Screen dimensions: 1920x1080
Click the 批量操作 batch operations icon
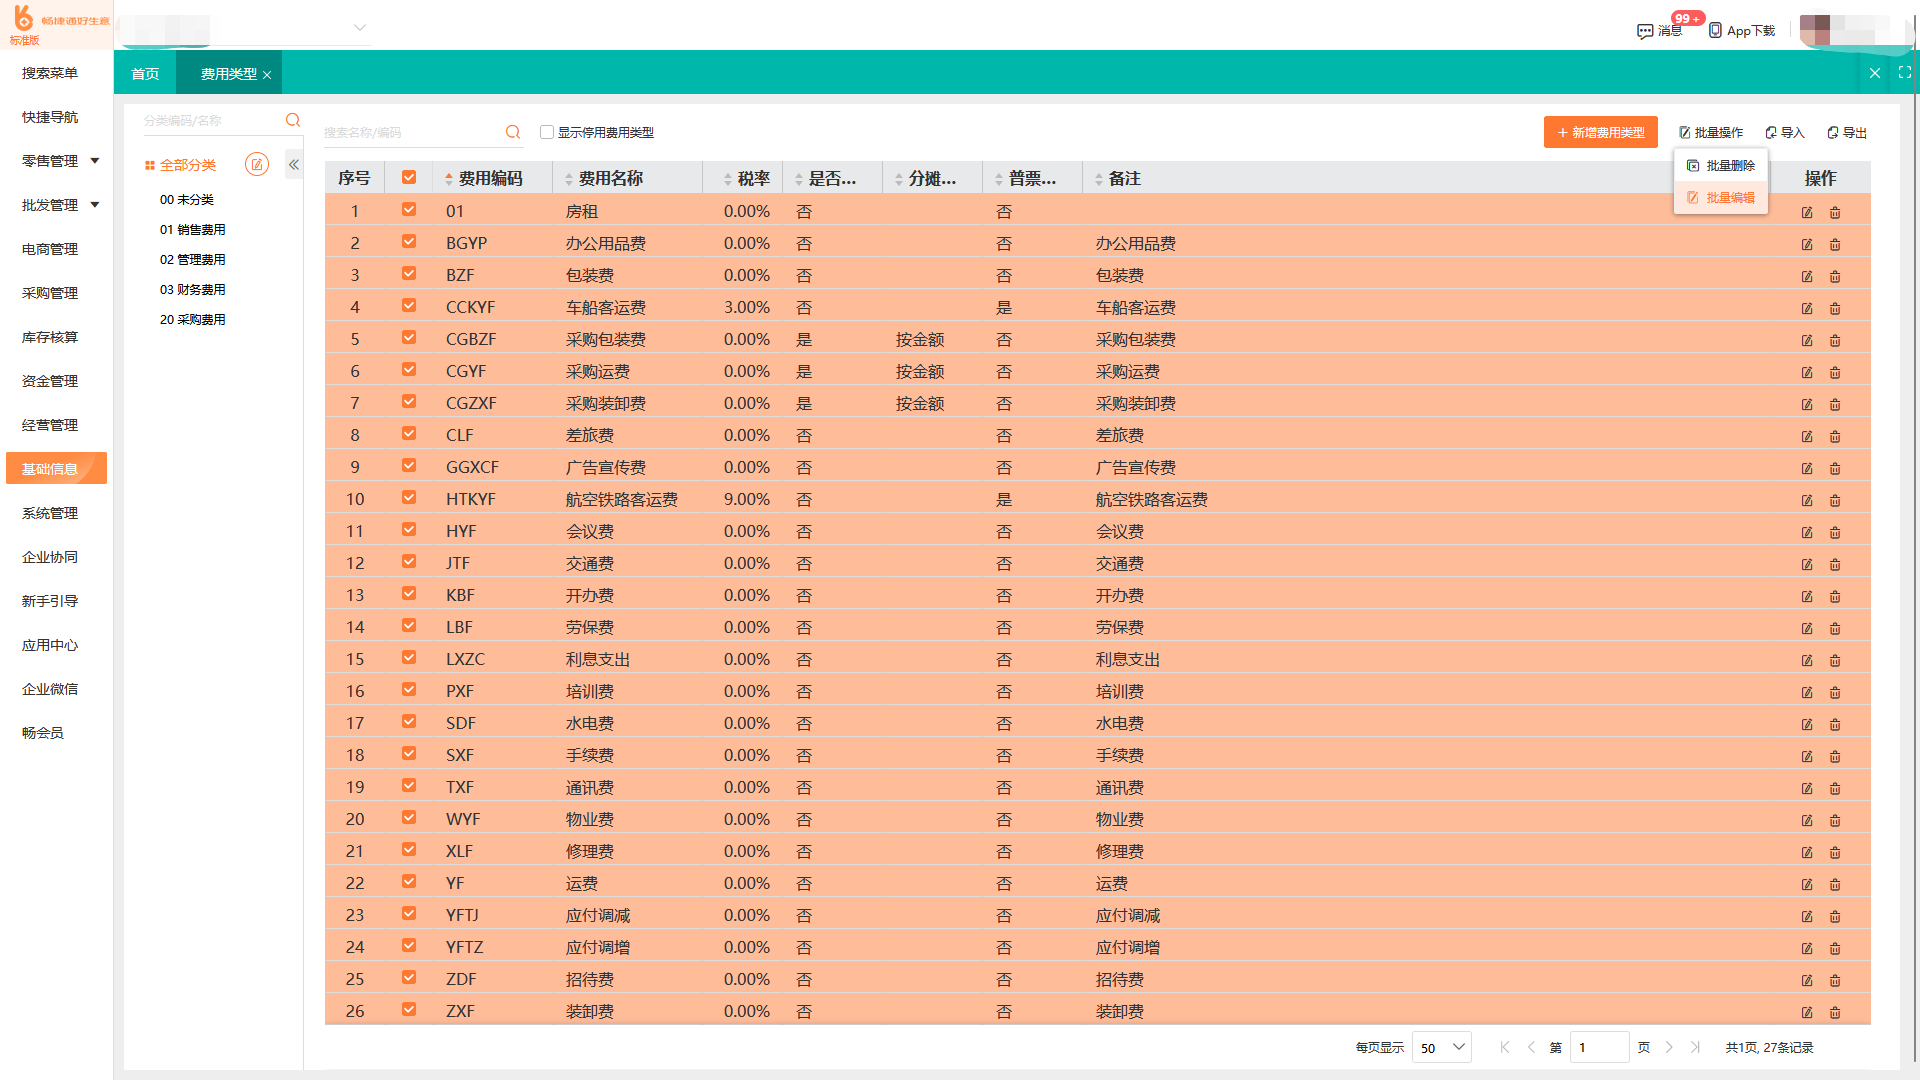click(1710, 131)
